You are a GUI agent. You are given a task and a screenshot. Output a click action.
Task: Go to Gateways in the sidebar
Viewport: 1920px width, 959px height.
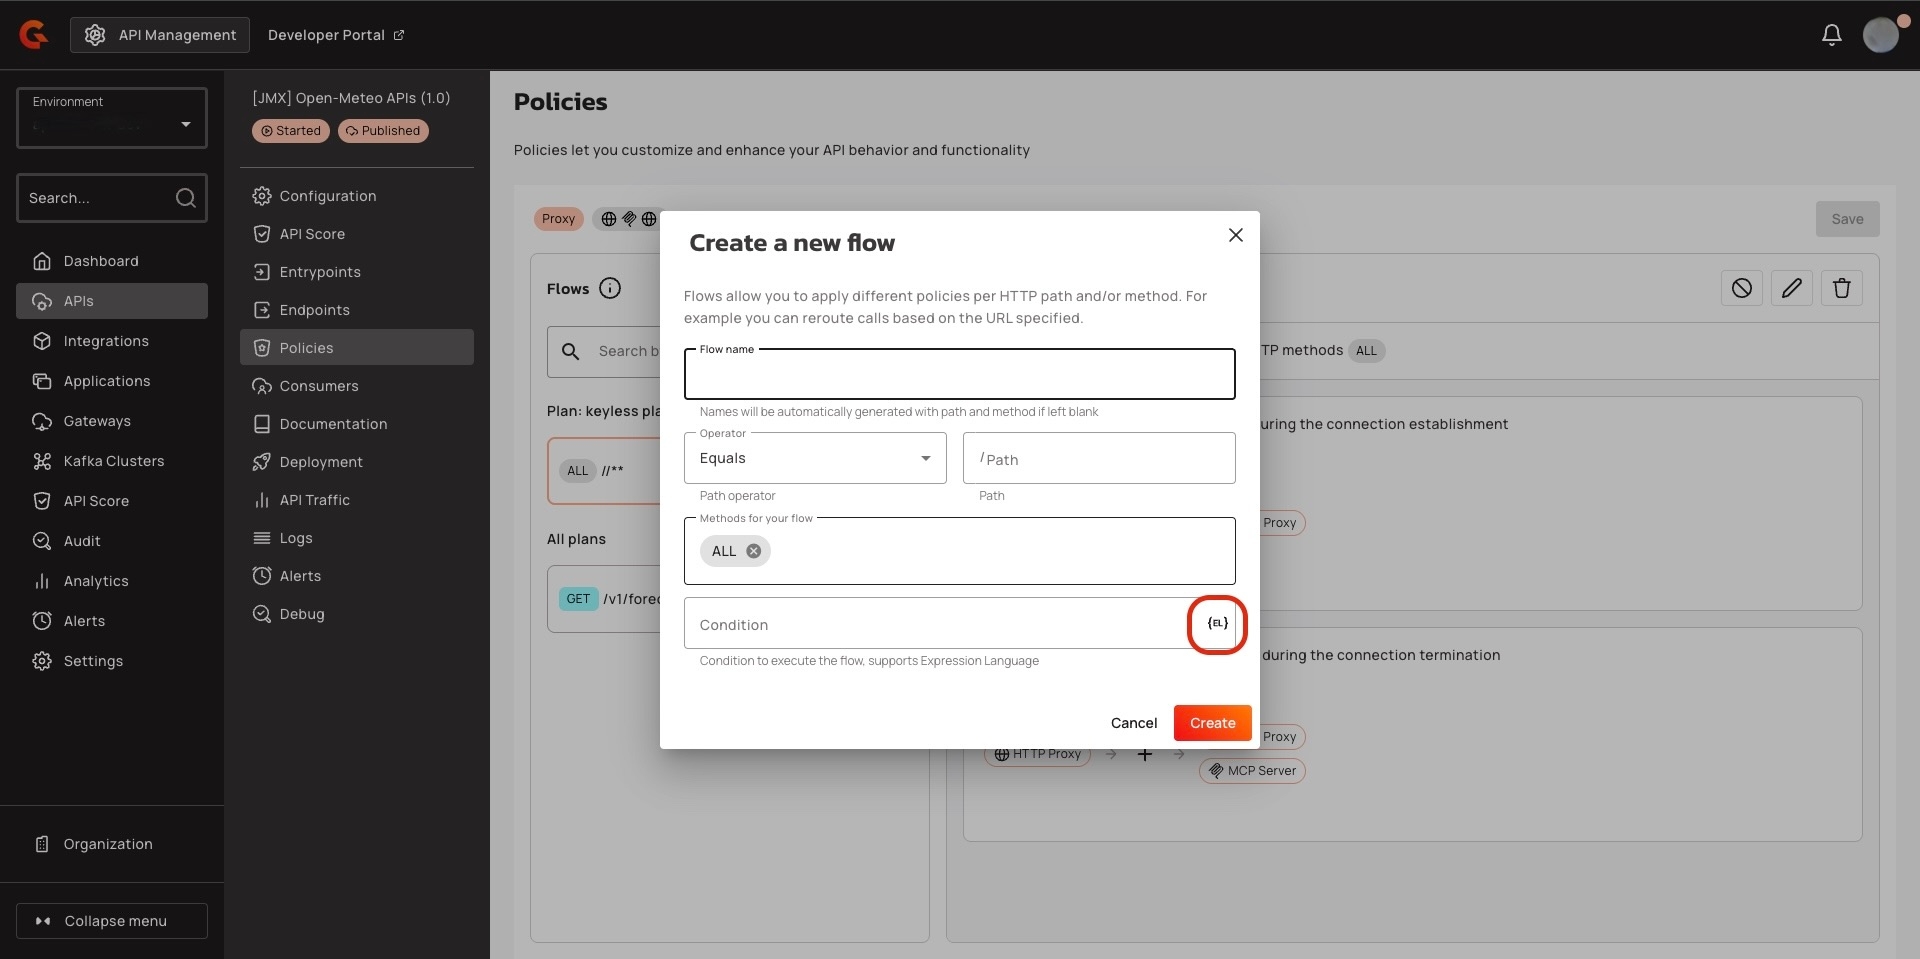tap(97, 421)
